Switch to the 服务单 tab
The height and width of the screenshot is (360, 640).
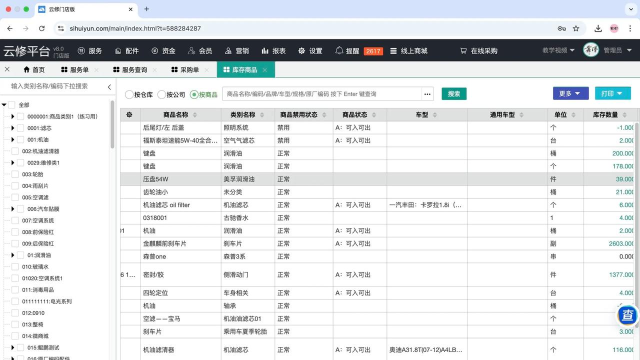click(75, 70)
